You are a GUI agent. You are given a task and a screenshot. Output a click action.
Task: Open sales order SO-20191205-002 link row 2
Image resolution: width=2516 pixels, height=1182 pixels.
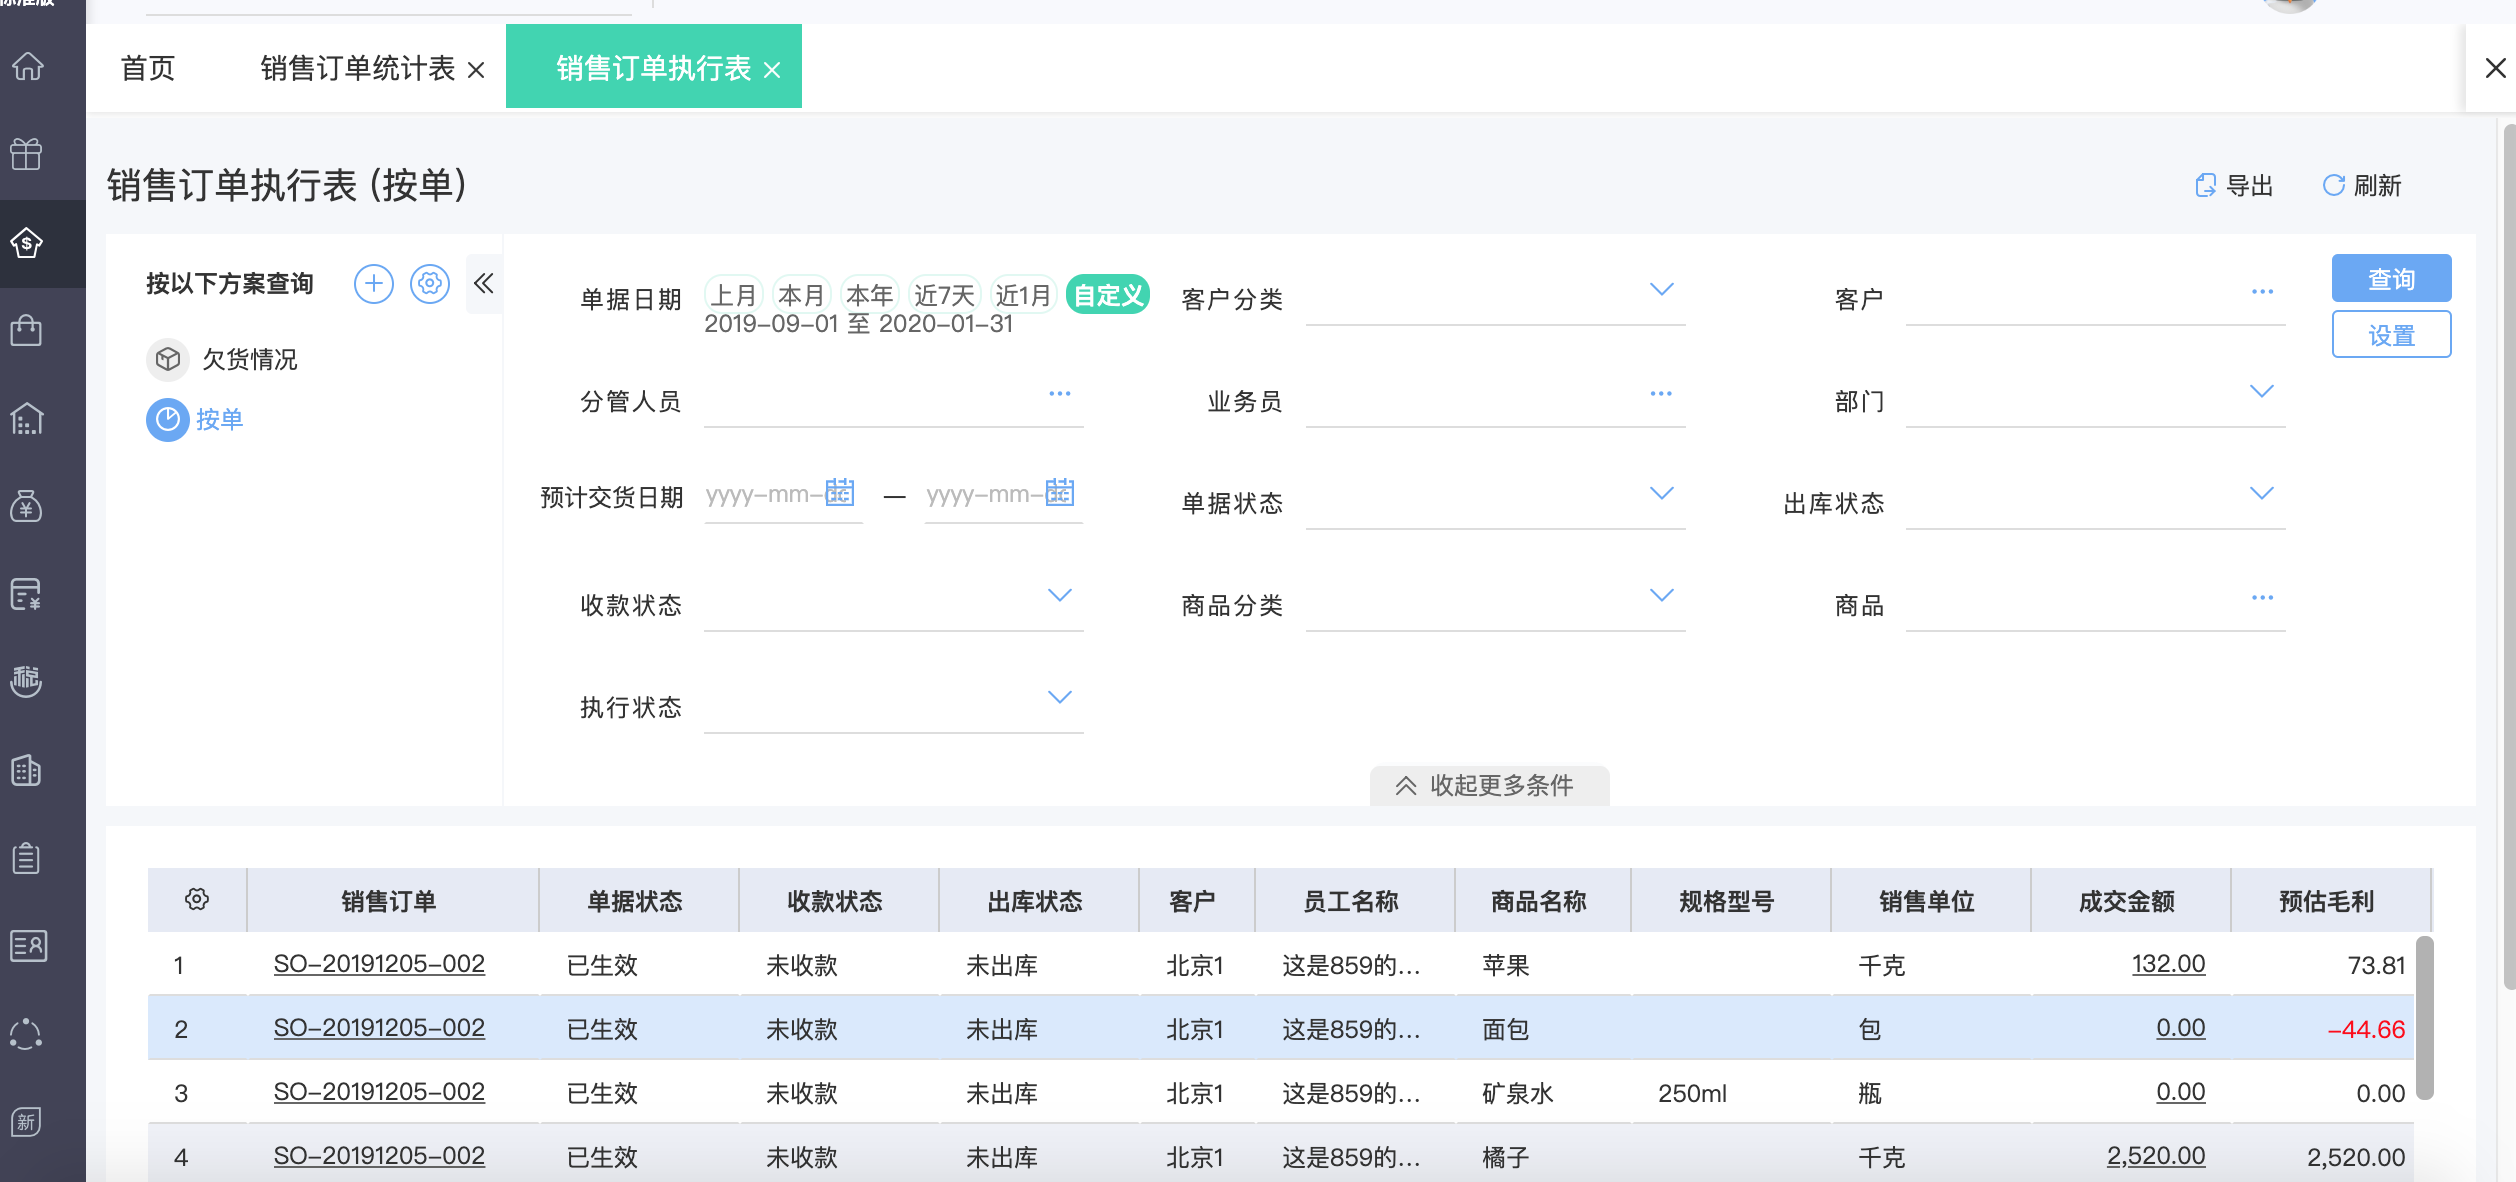380,1026
